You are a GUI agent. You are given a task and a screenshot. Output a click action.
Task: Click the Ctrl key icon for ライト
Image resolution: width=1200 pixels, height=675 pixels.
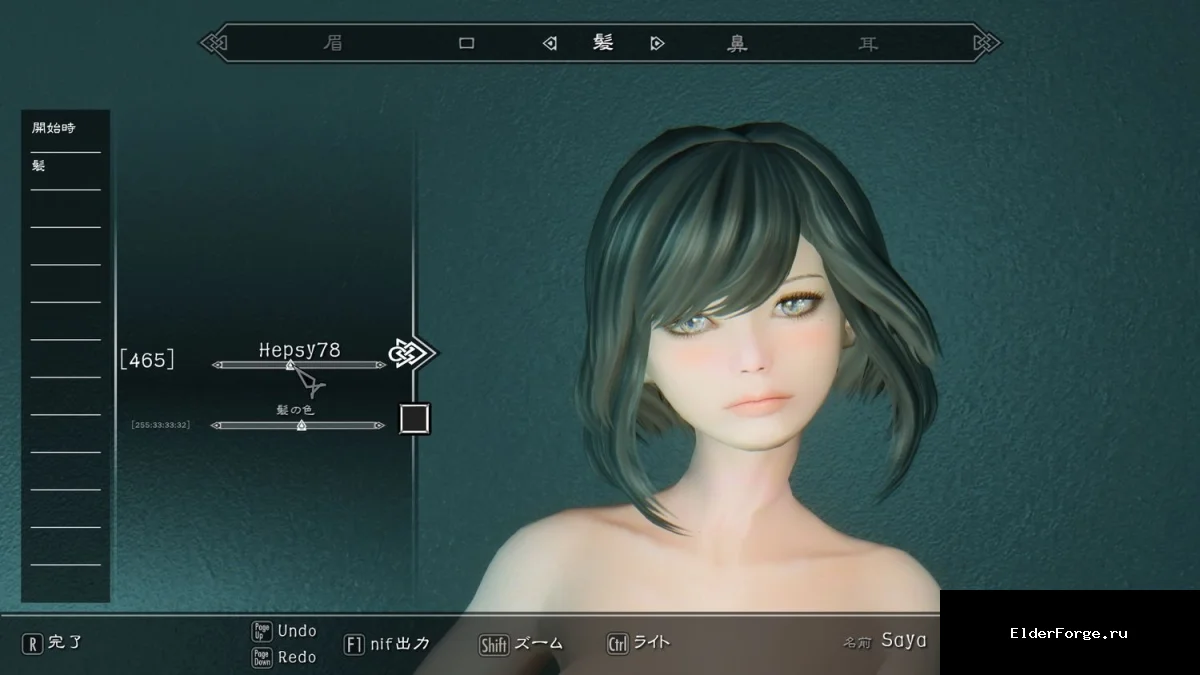pos(618,644)
